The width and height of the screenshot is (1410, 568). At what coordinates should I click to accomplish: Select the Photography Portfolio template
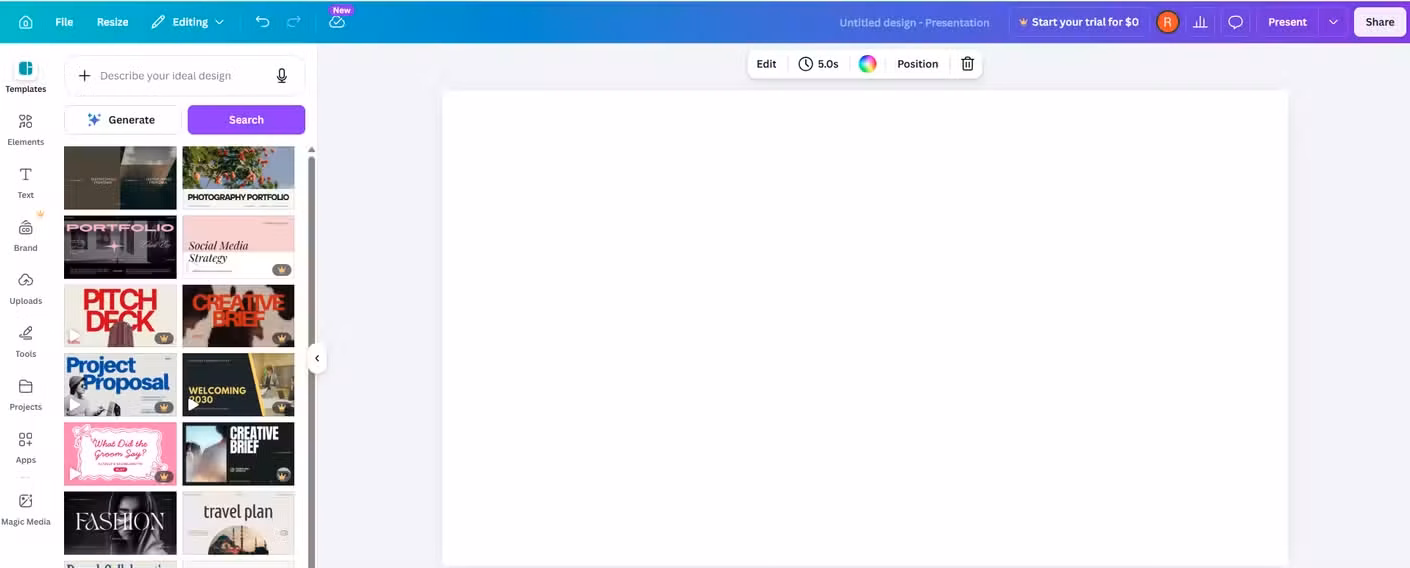pyautogui.click(x=238, y=178)
